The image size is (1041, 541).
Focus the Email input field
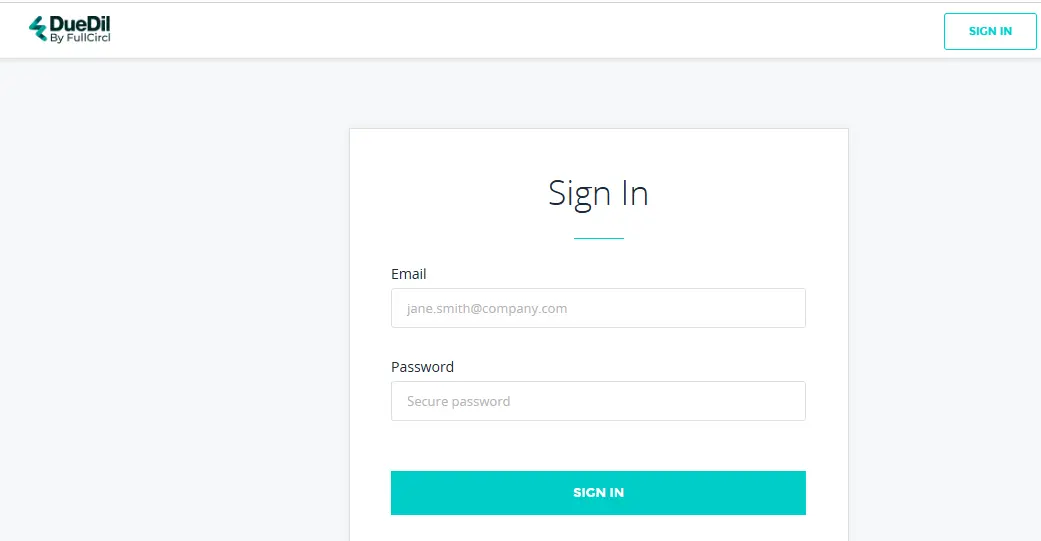[598, 308]
